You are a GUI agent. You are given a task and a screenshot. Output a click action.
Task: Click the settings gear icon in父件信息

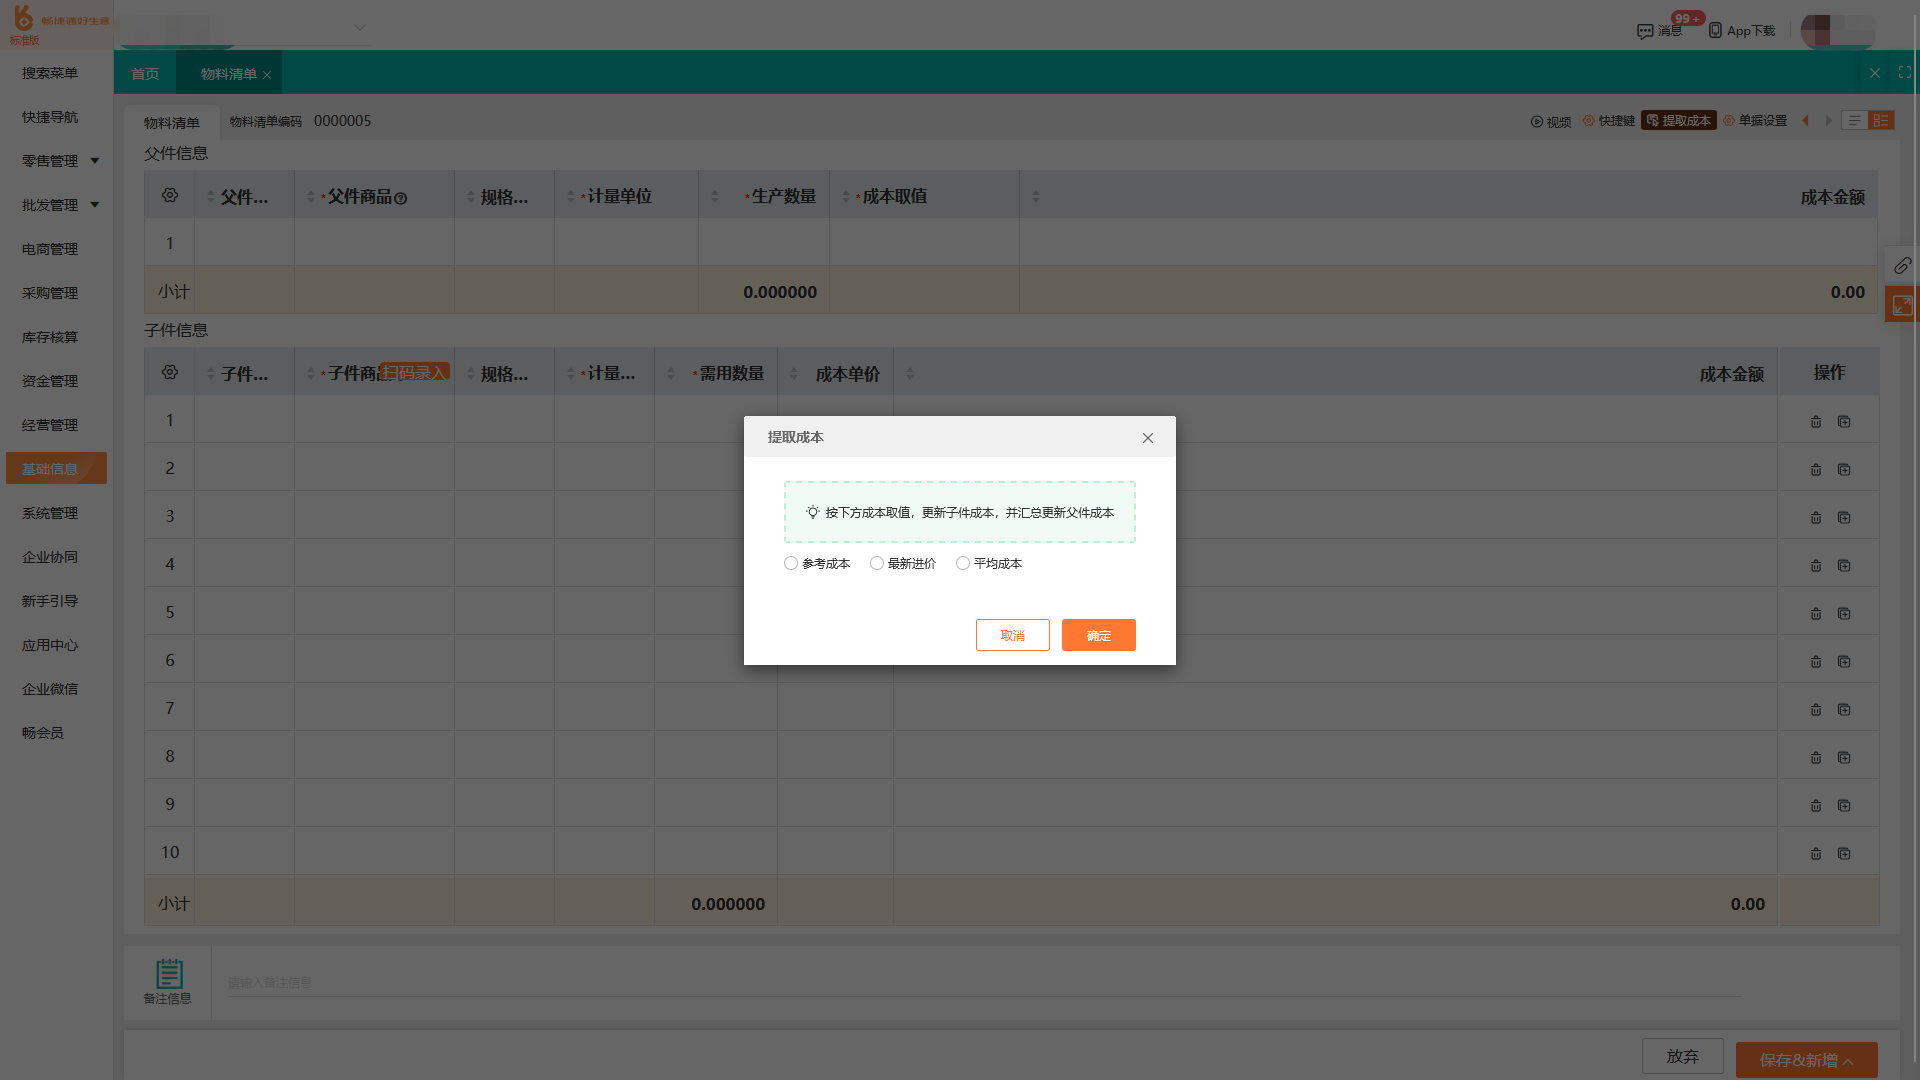[169, 194]
